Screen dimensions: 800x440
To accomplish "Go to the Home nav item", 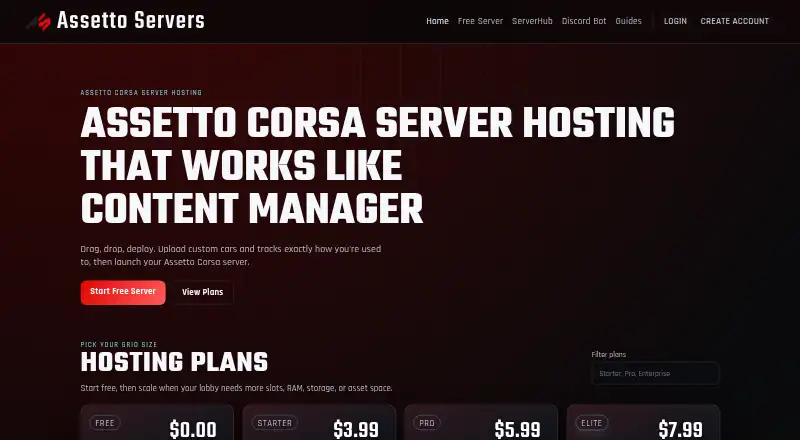I will pyautogui.click(x=437, y=21).
